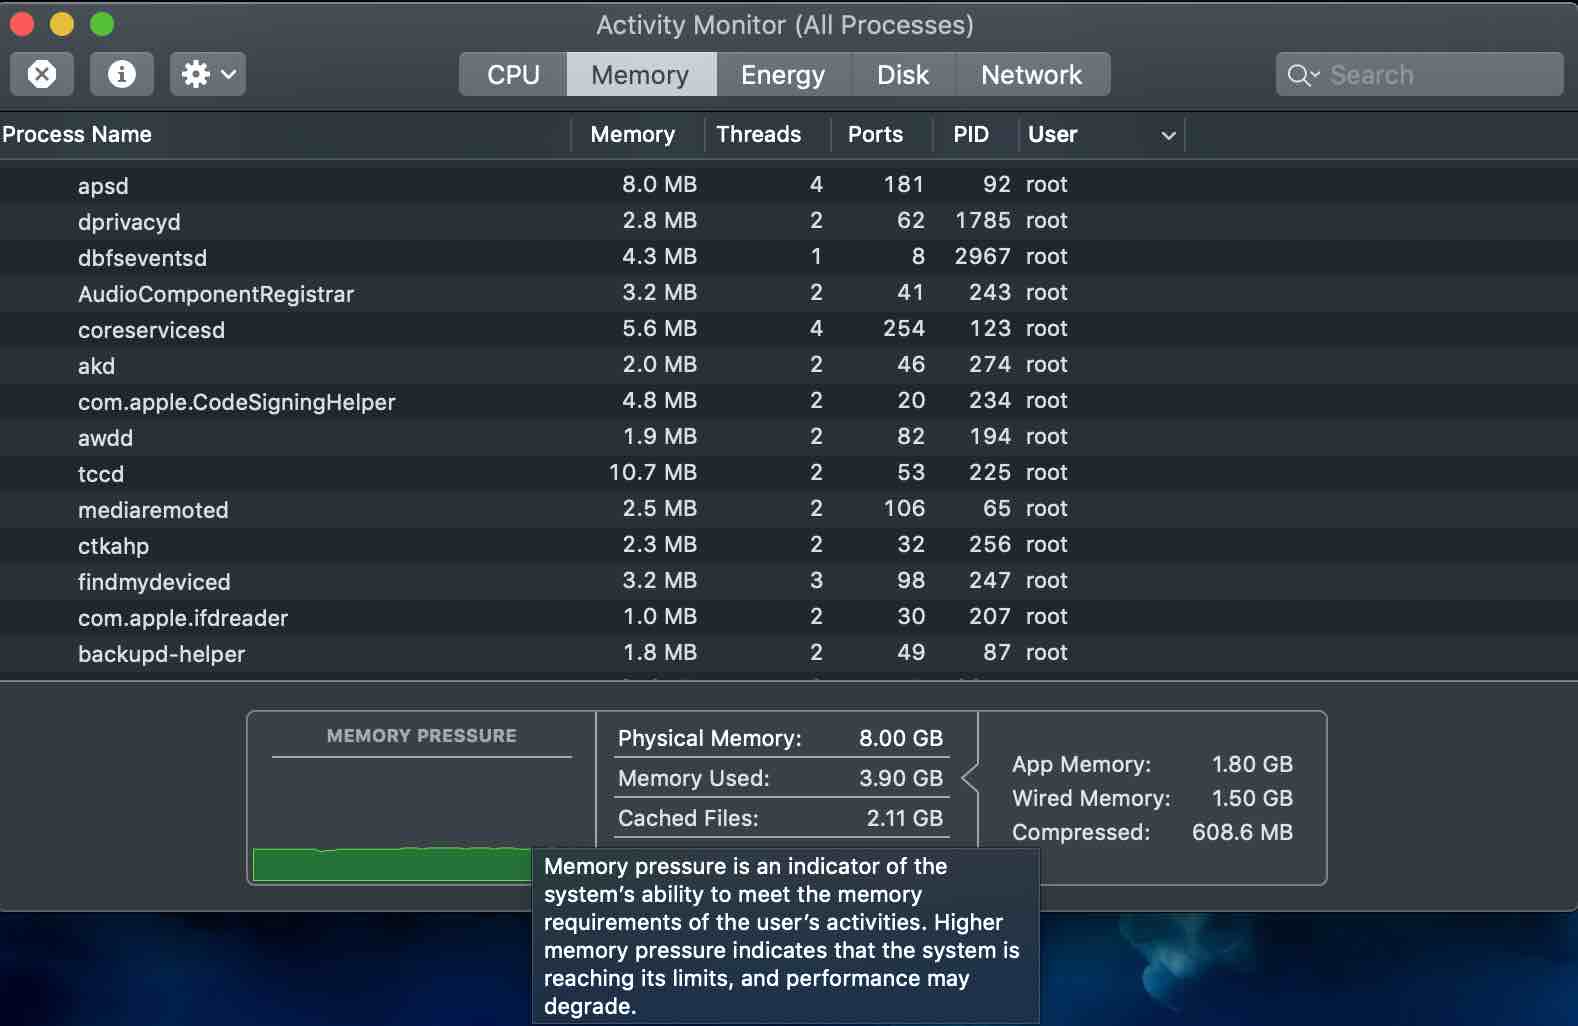Sort by the Threads column header
The image size is (1578, 1026).
[x=758, y=134]
